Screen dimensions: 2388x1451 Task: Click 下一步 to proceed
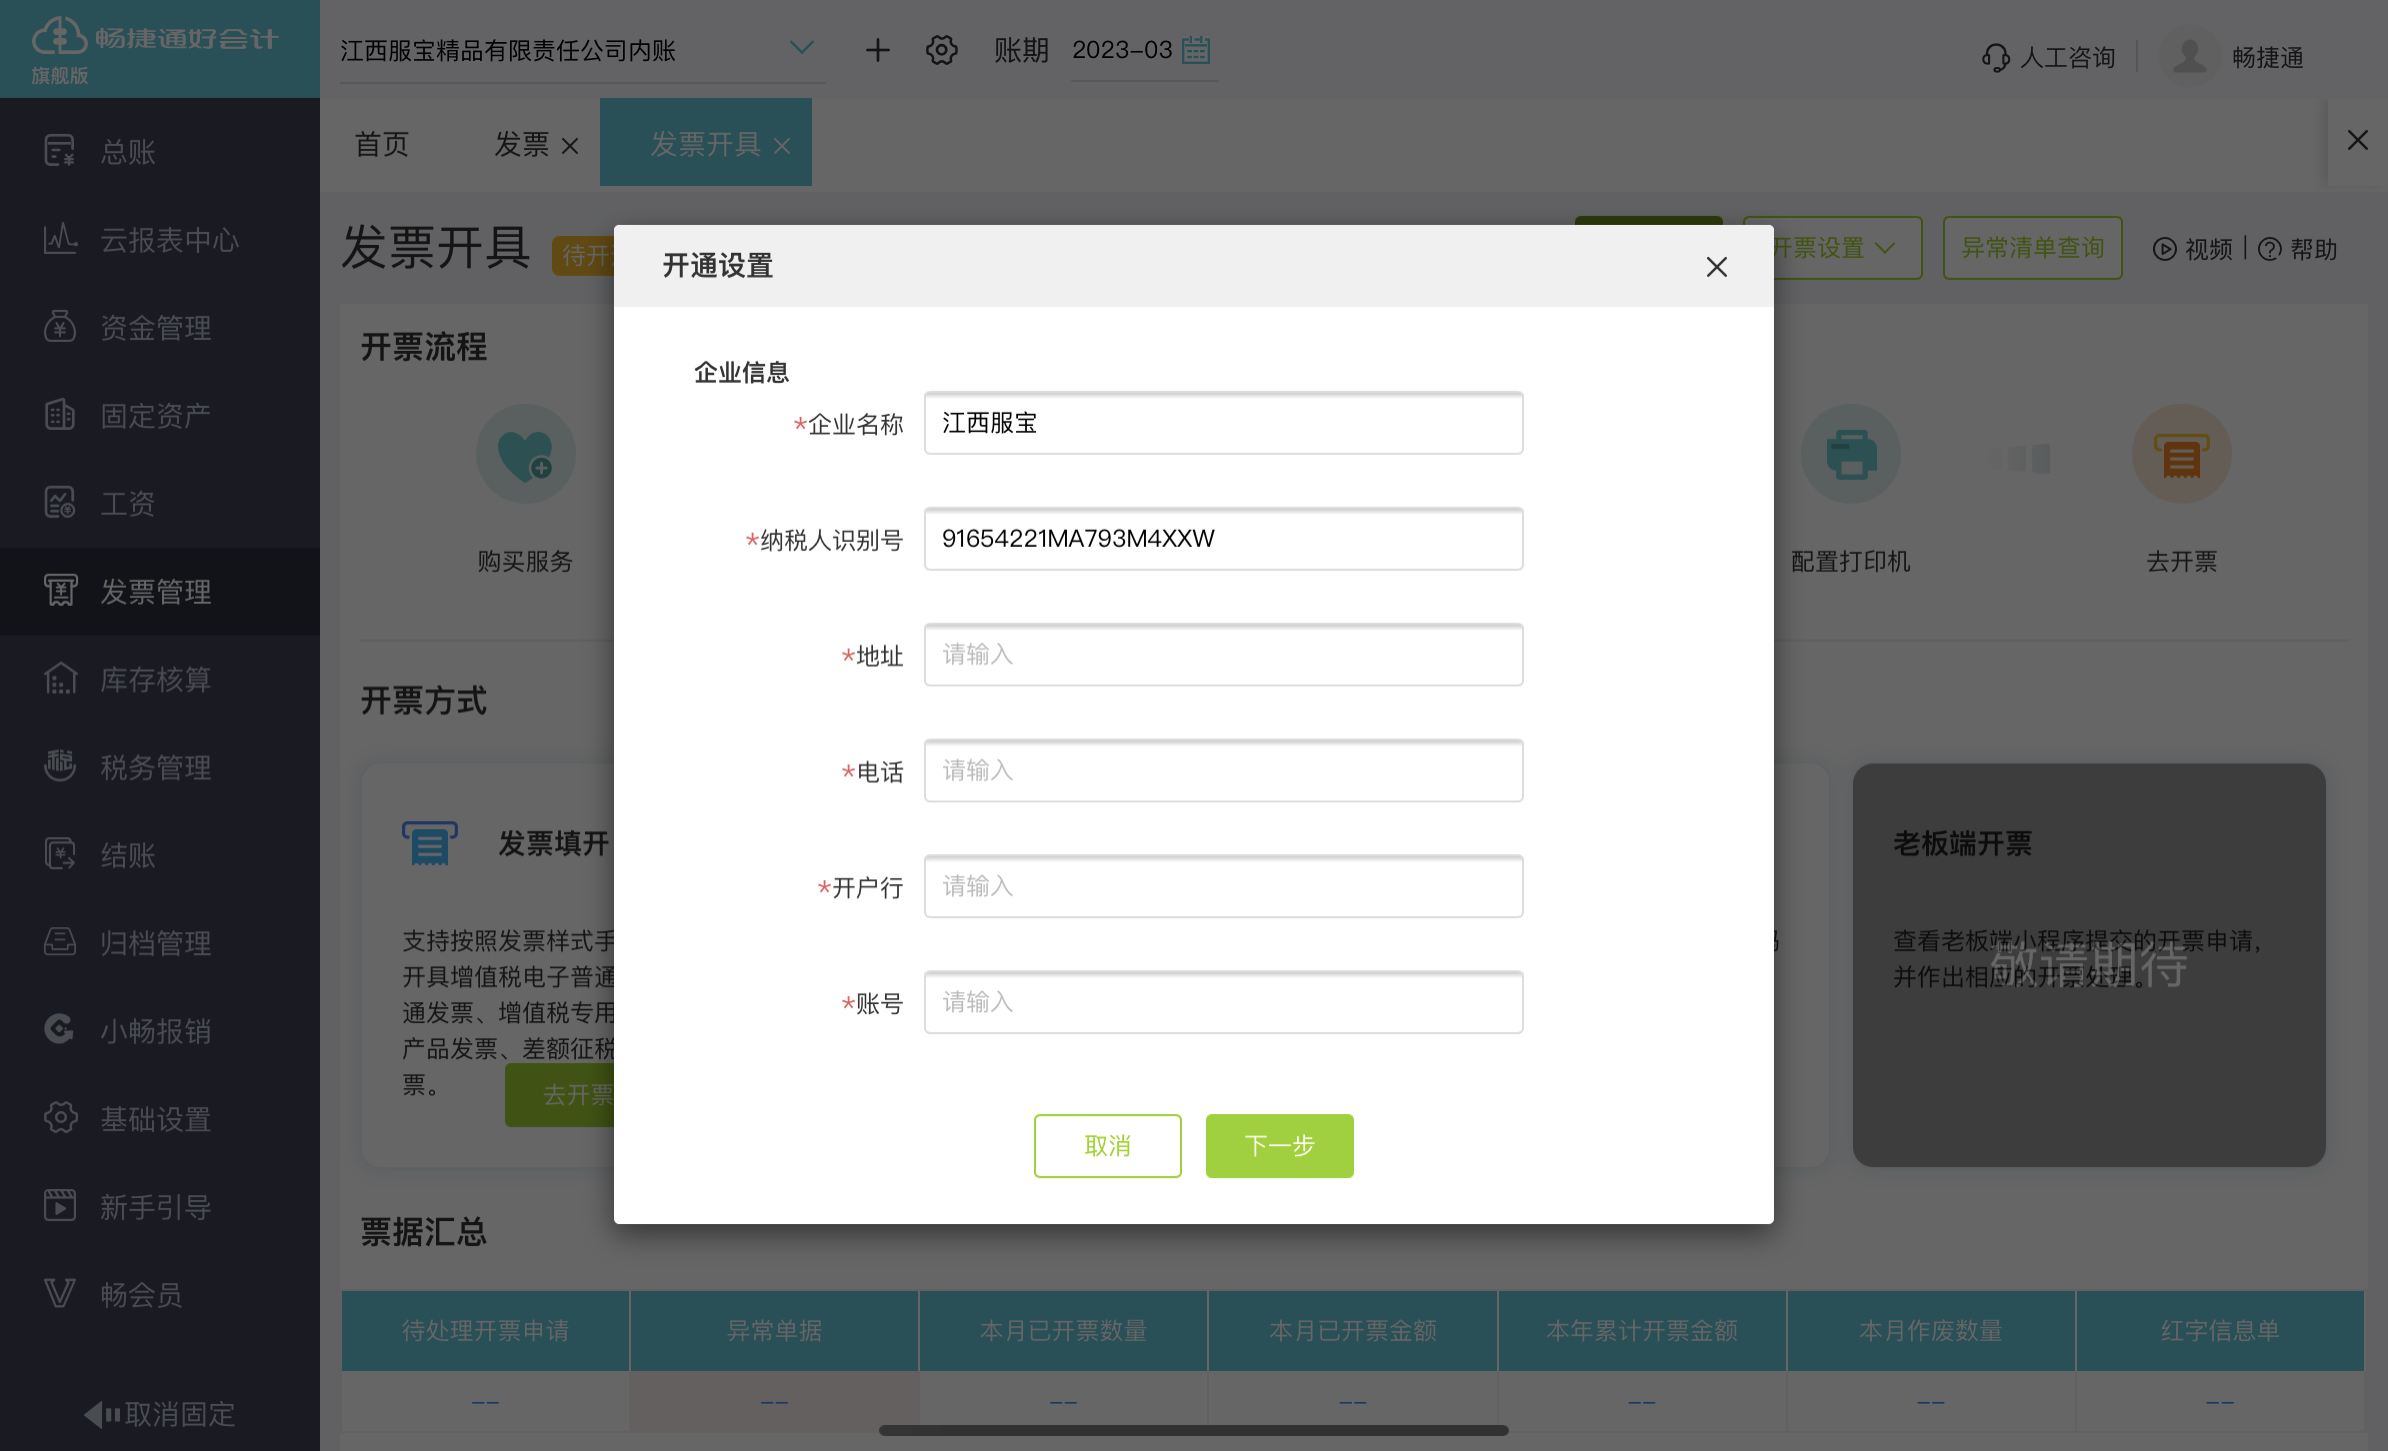(x=1279, y=1144)
